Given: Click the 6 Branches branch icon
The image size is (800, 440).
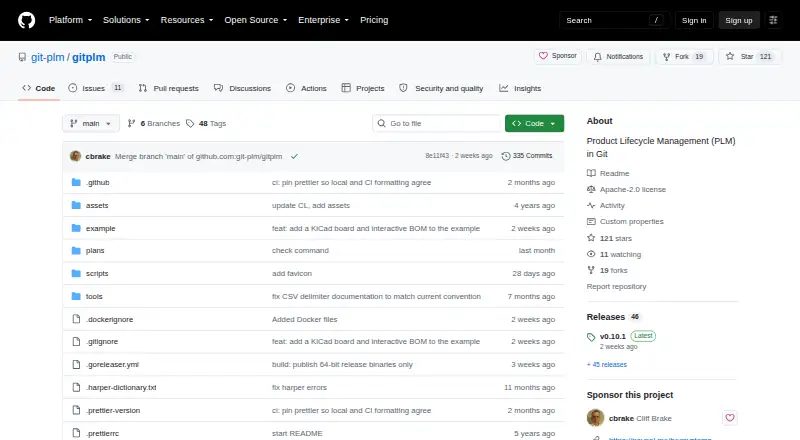Looking at the screenshot, I should click(132, 124).
